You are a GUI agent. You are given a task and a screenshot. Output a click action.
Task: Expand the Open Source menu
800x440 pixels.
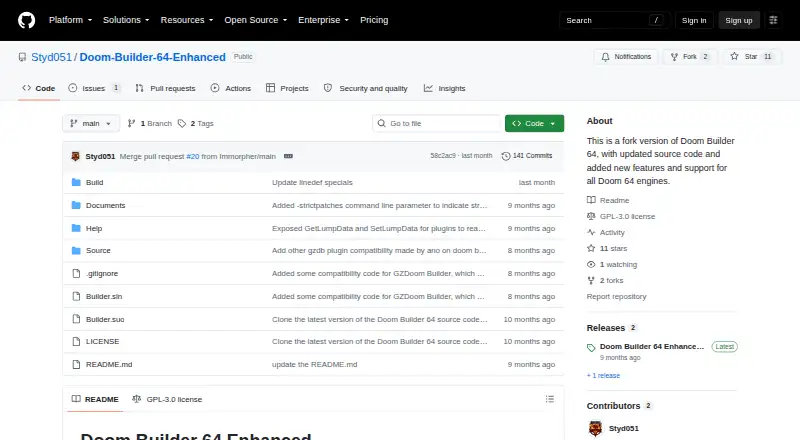point(256,20)
